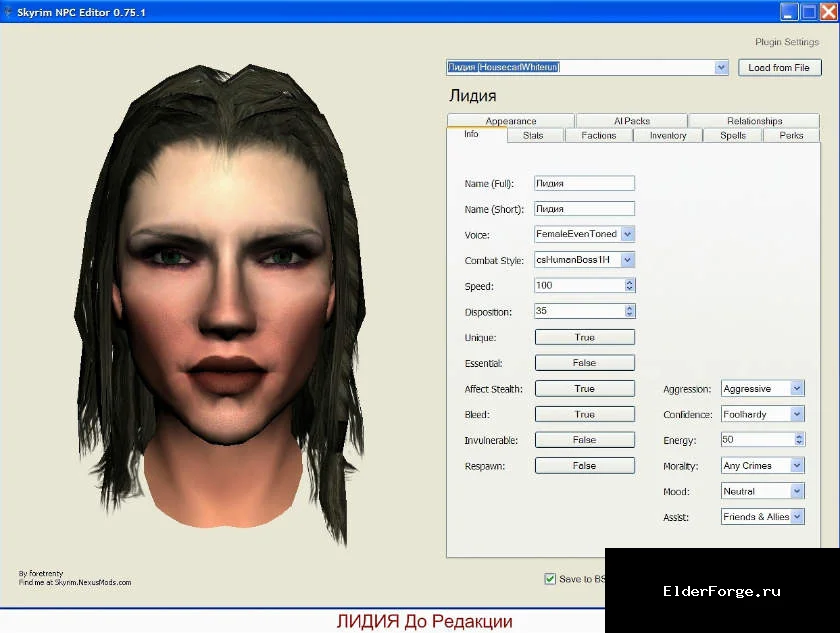Adjust the Energy stepper arrows
This screenshot has width=840, height=633.
(799, 440)
